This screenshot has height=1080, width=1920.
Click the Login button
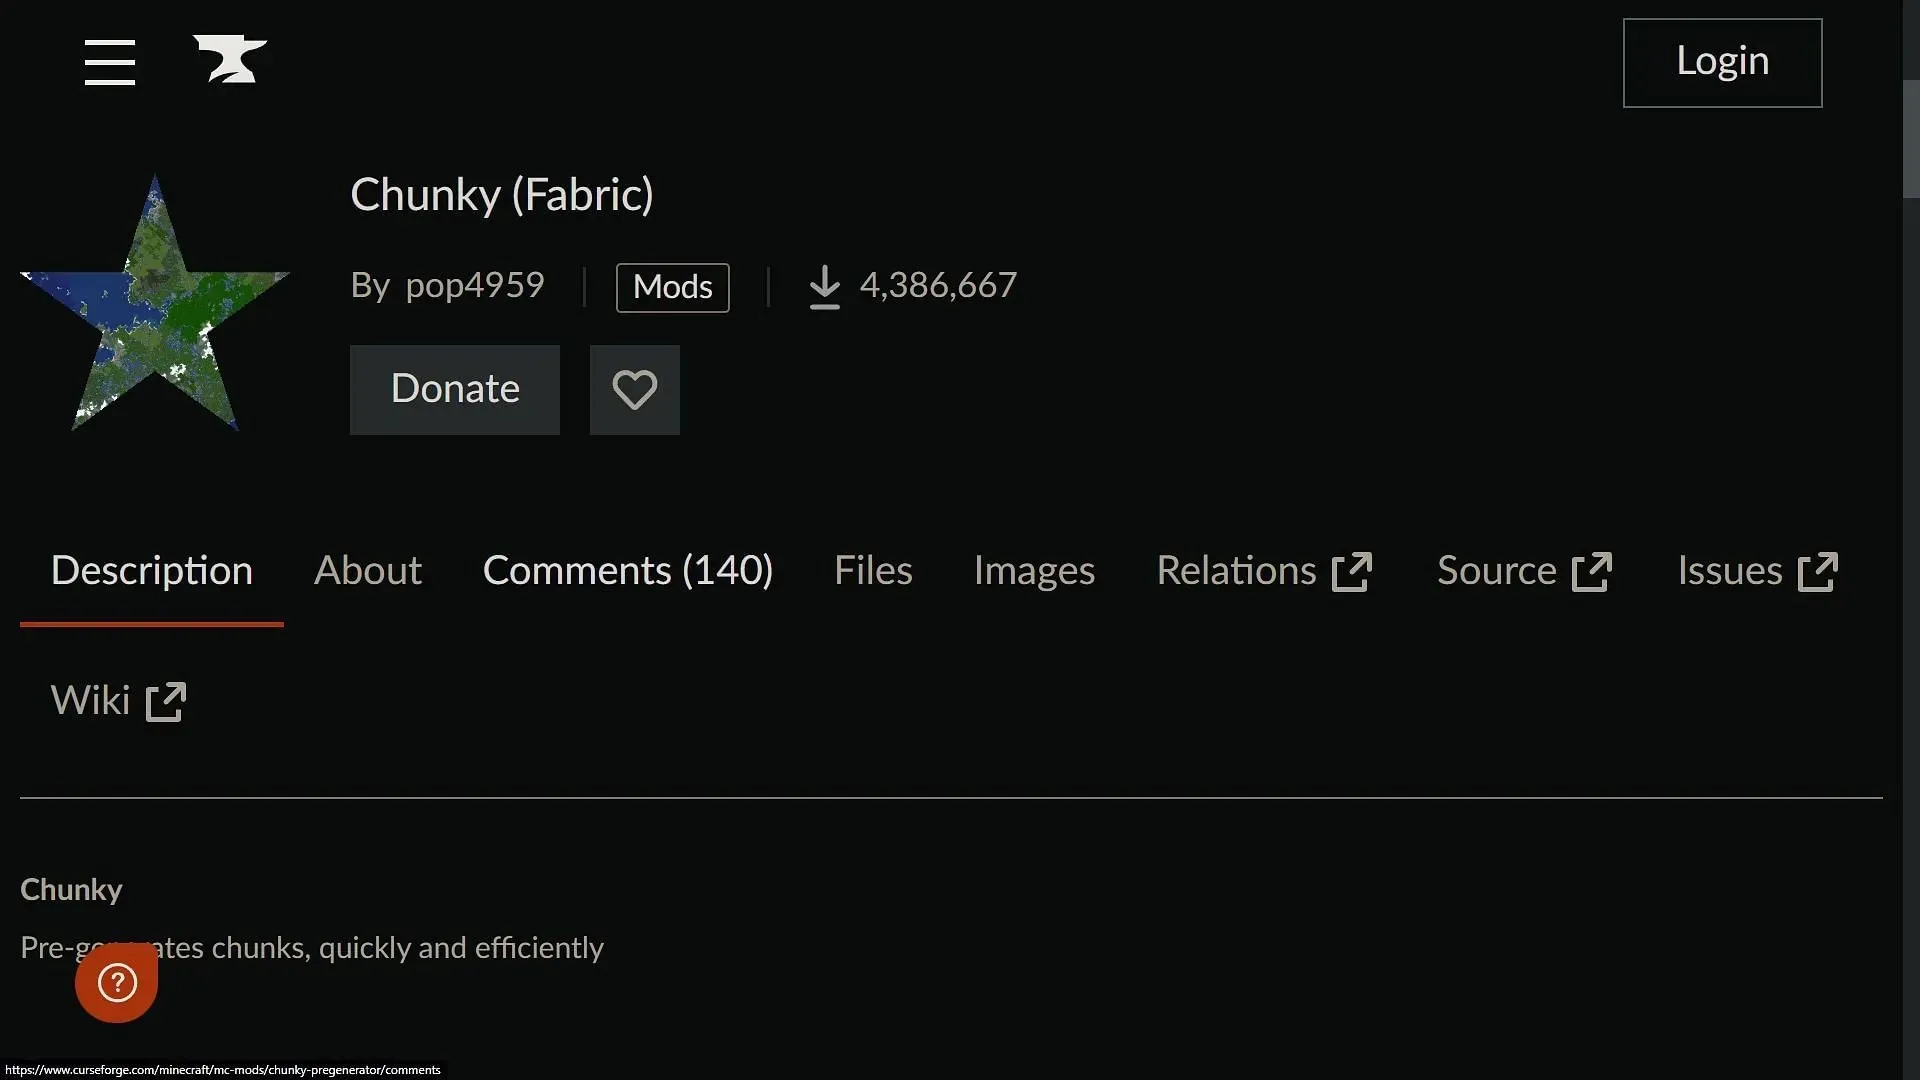tap(1722, 62)
